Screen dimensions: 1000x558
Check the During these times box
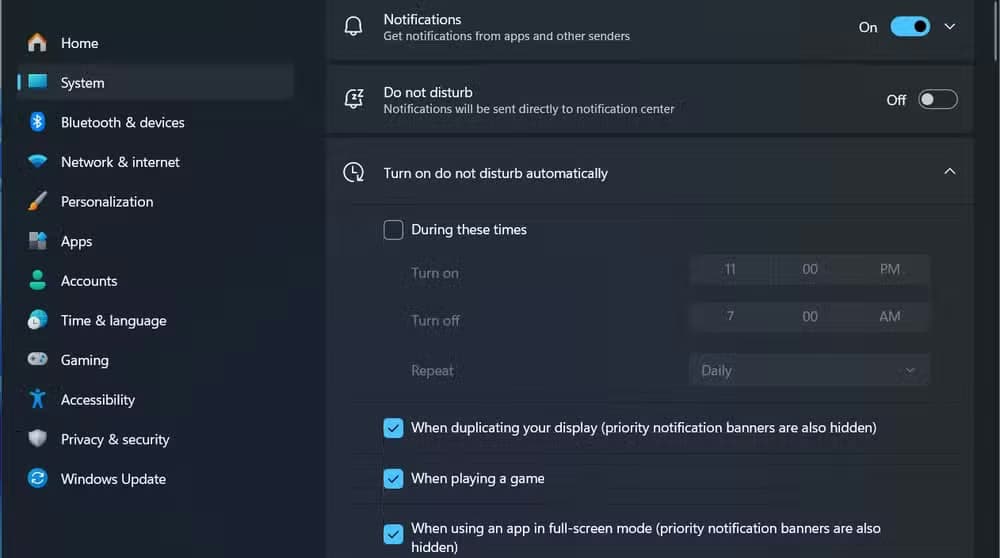[x=393, y=230]
